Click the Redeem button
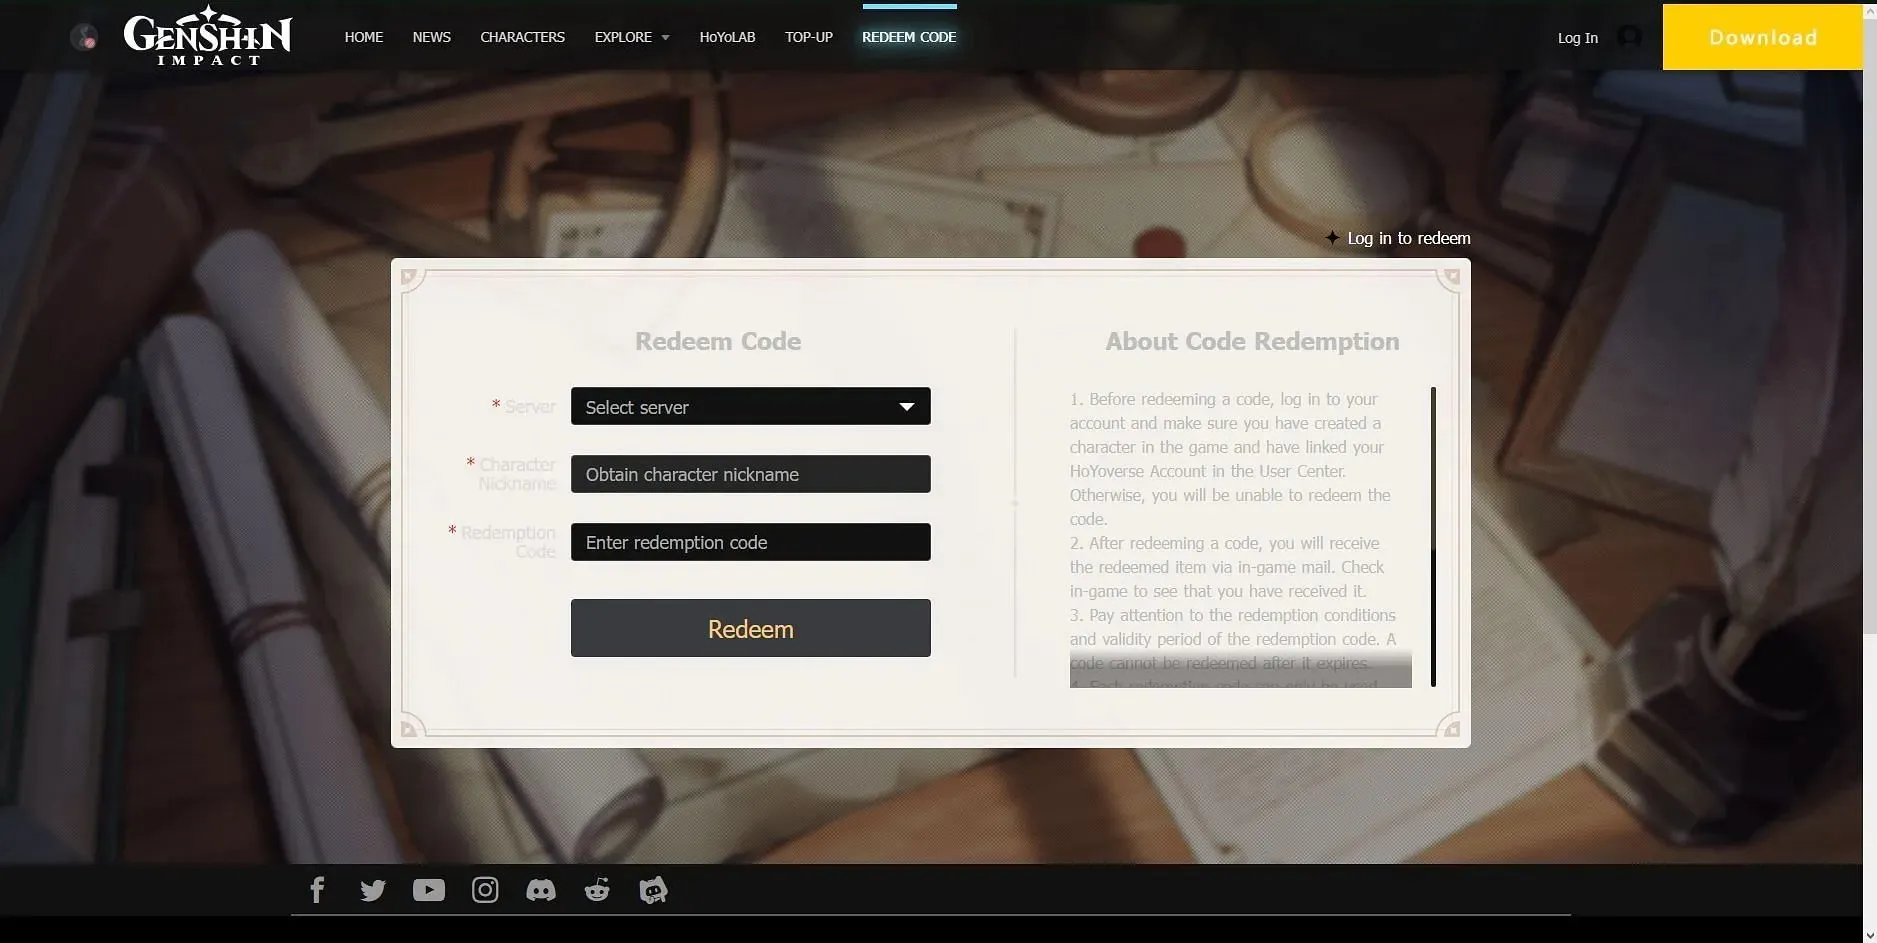 (751, 628)
